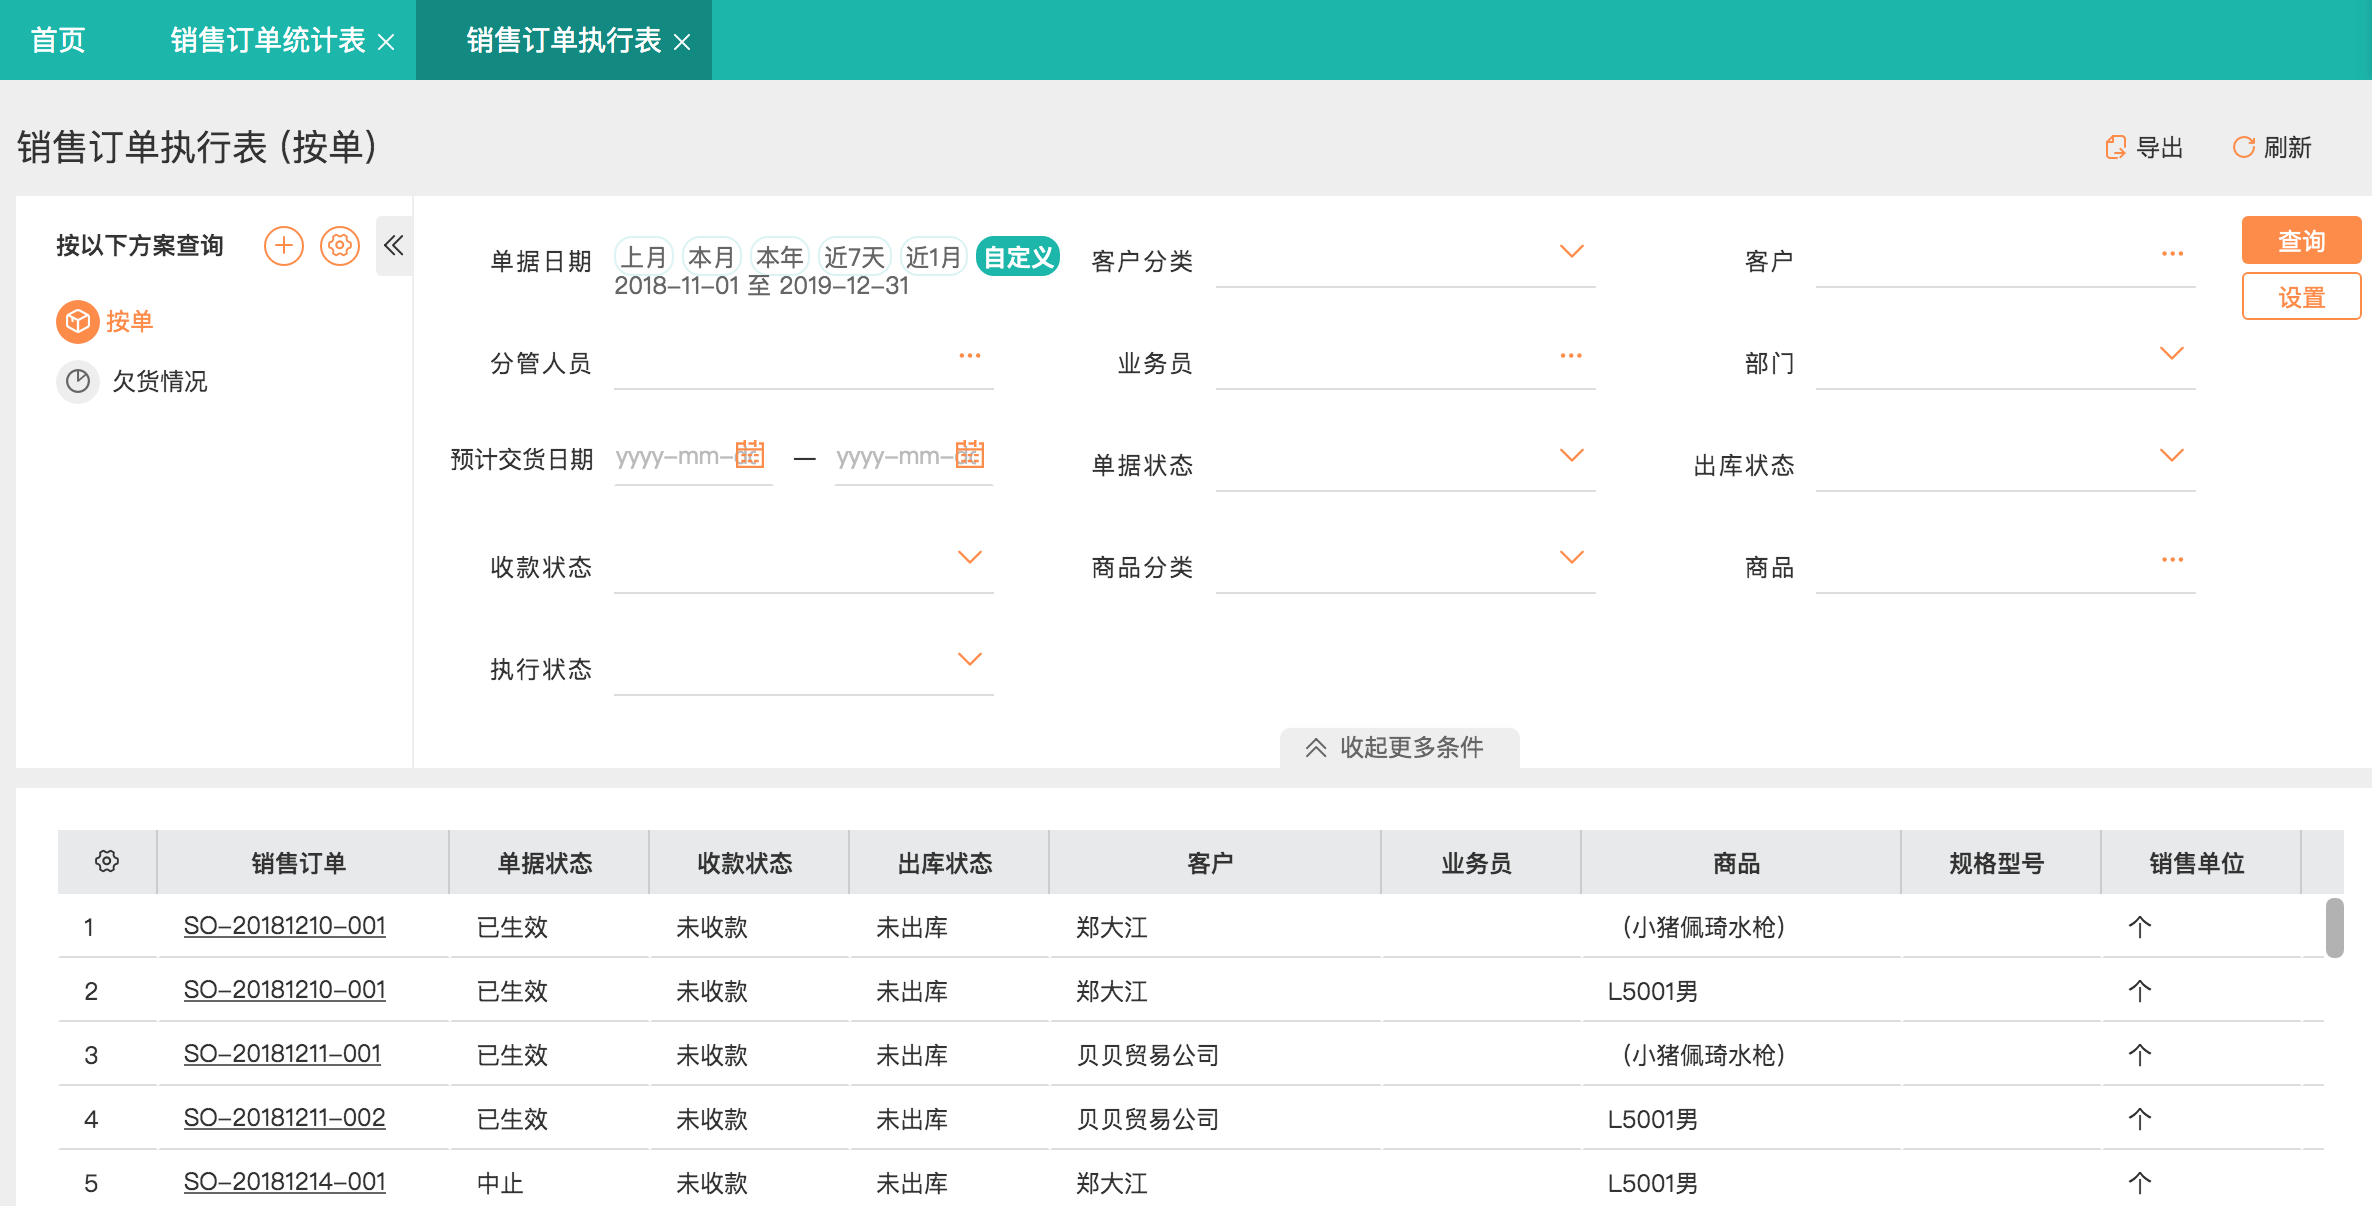Click the table settings gear icon in results

coord(106,861)
